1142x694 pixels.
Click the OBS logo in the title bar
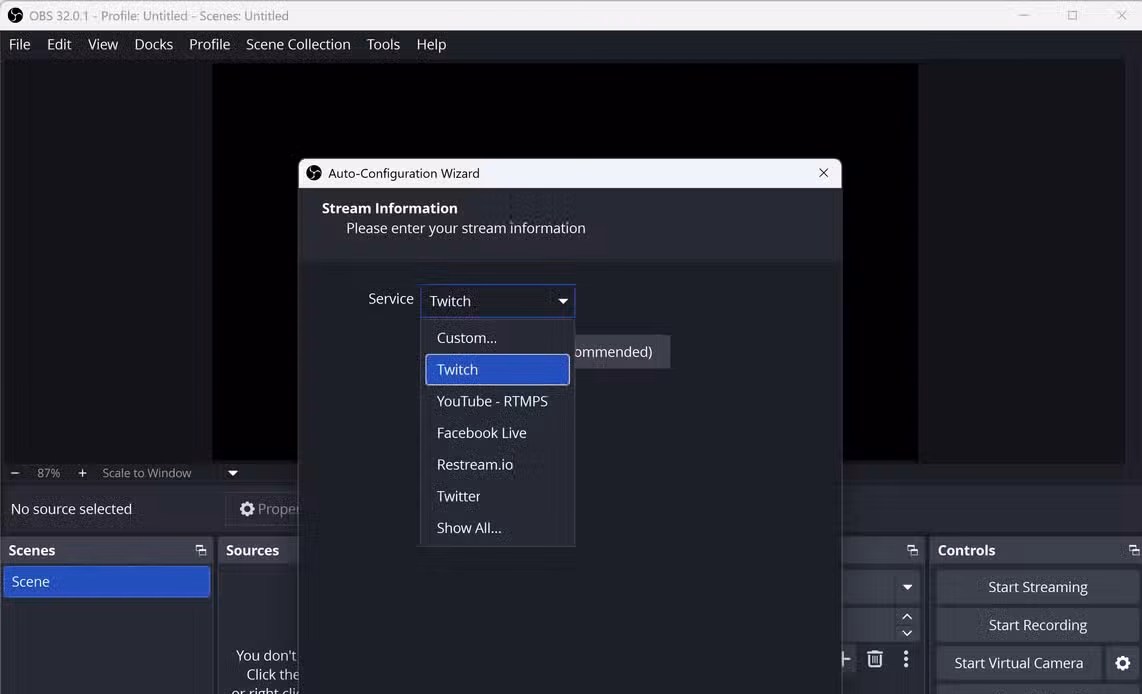pos(15,15)
